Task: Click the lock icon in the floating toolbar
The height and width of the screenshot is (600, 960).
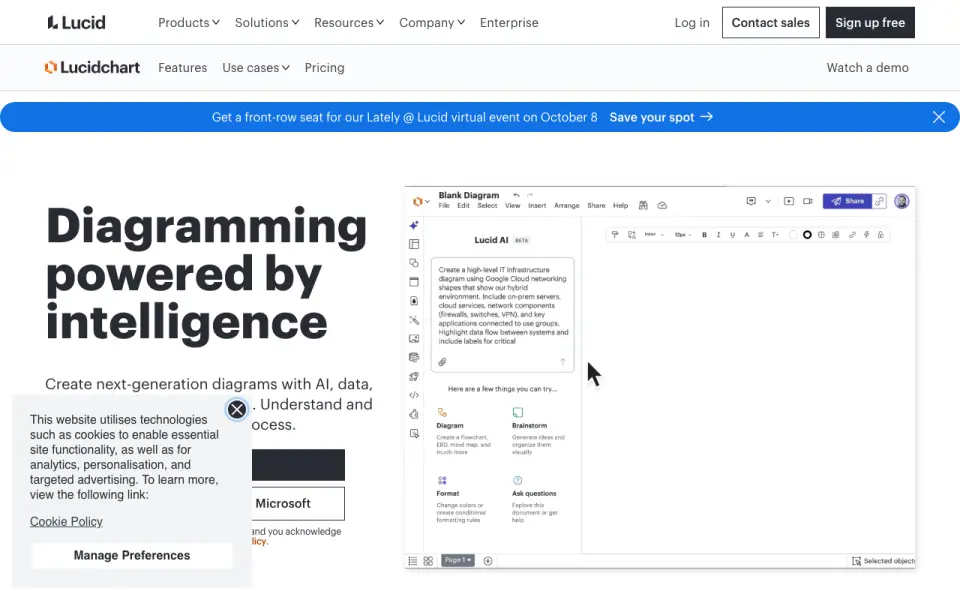Action: coord(880,234)
